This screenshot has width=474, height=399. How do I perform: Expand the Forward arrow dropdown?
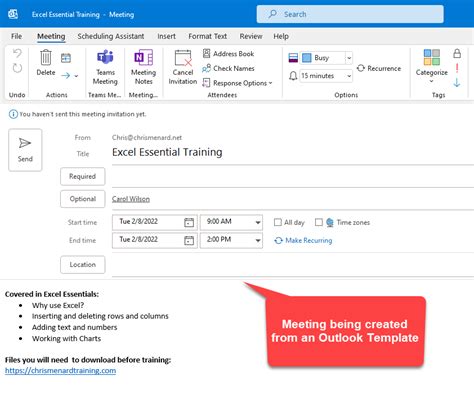point(76,76)
